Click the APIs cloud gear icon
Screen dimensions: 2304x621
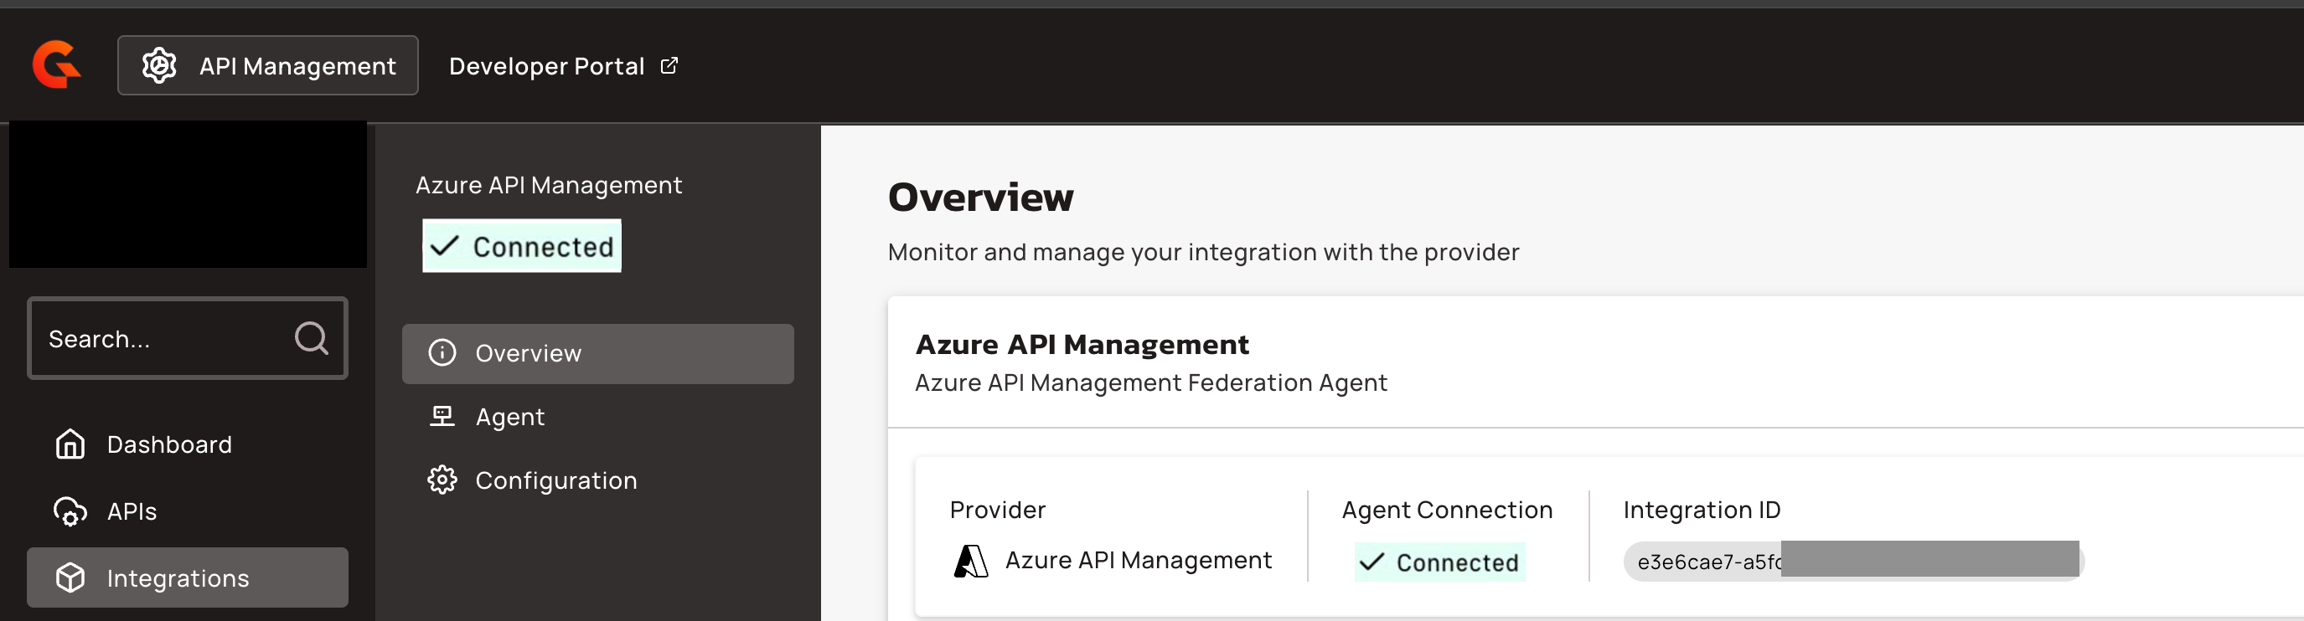(x=70, y=511)
